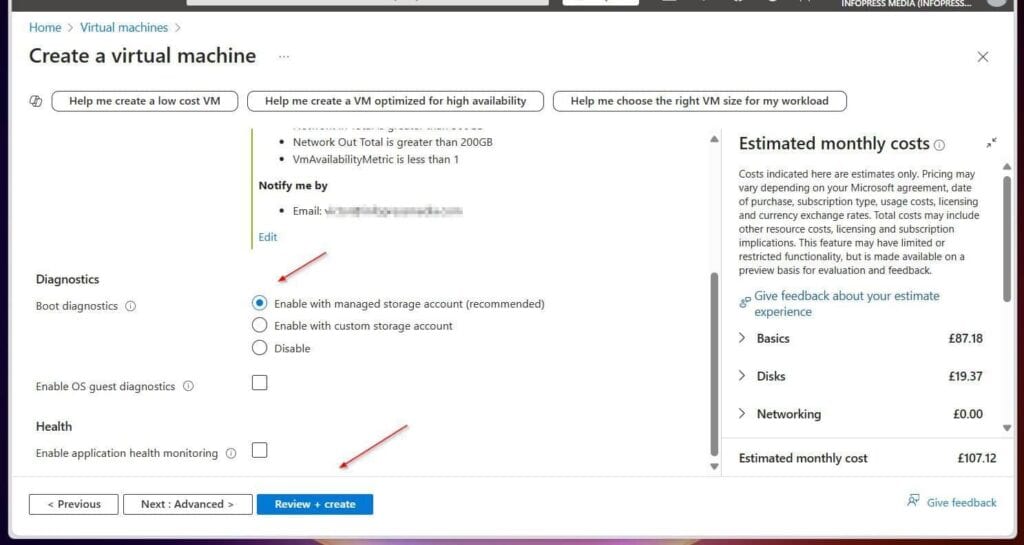Select the Disable boot diagnostics option

pos(260,348)
